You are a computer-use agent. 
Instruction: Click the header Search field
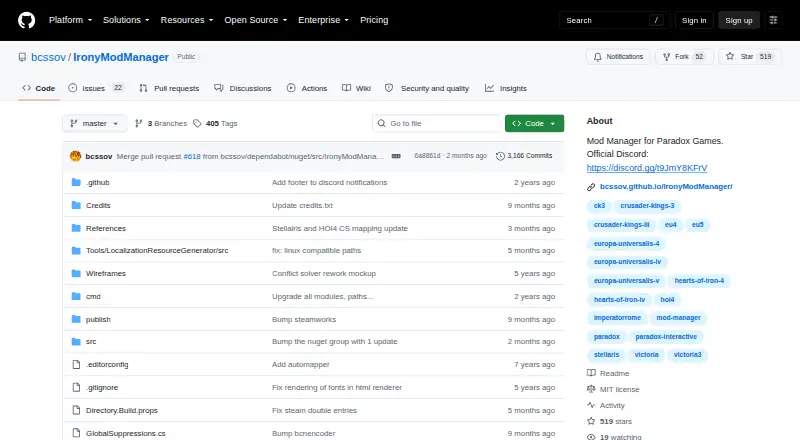(614, 20)
